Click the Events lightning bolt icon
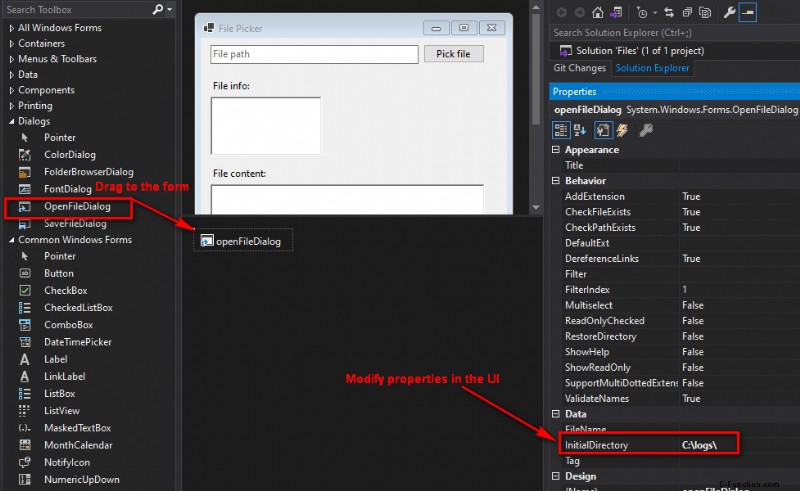The height and width of the screenshot is (491, 800). pos(623,130)
